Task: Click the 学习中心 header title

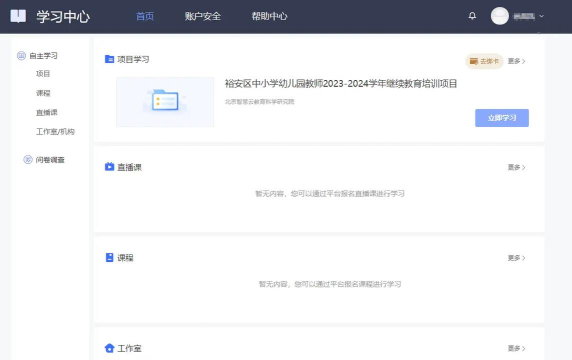Action: click(x=63, y=16)
